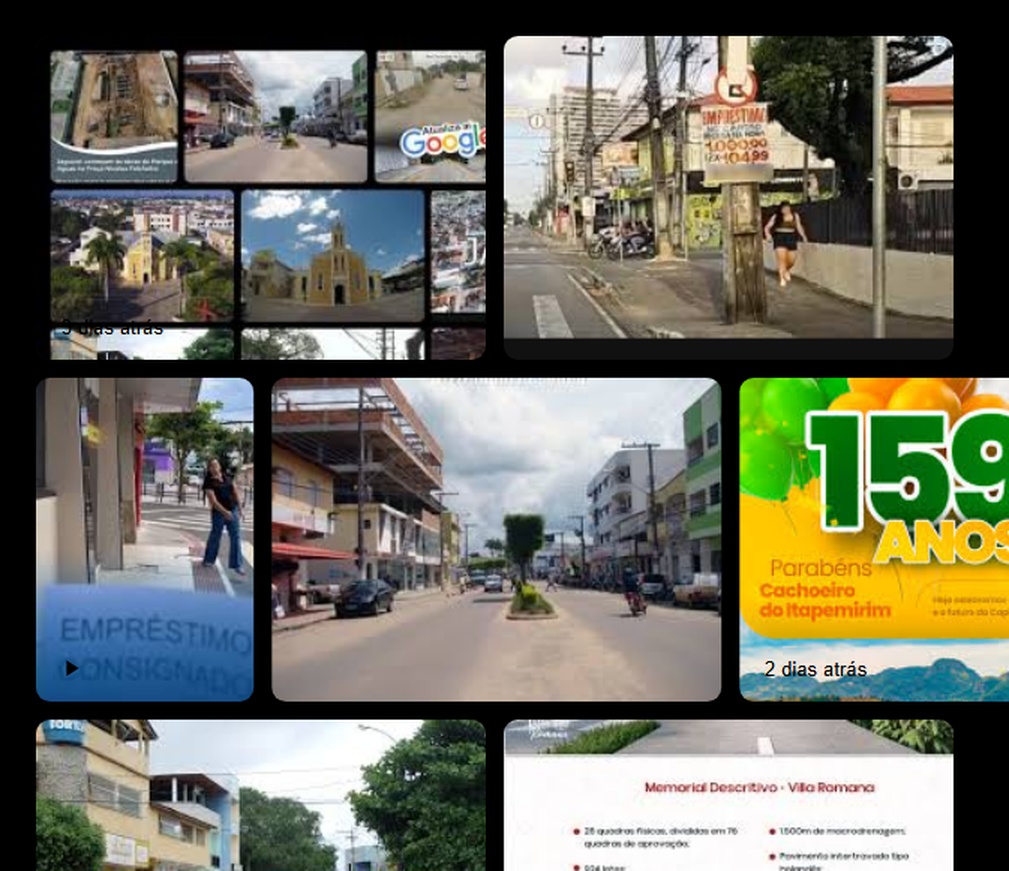Click the woman standing in the video thumbnail
The width and height of the screenshot is (1009, 871).
(x=223, y=516)
